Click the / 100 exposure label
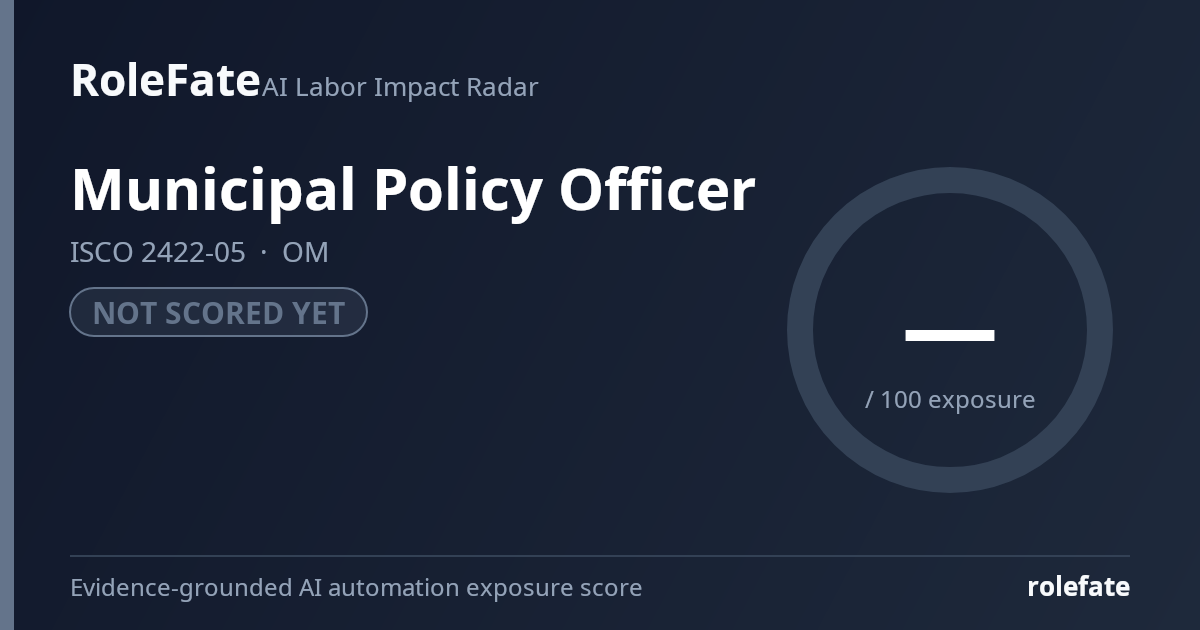This screenshot has height=630, width=1200. point(950,399)
